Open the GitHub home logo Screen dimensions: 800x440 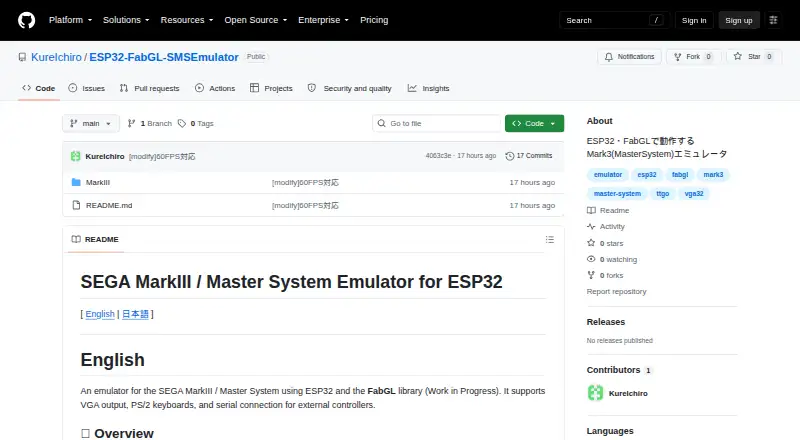coord(27,20)
